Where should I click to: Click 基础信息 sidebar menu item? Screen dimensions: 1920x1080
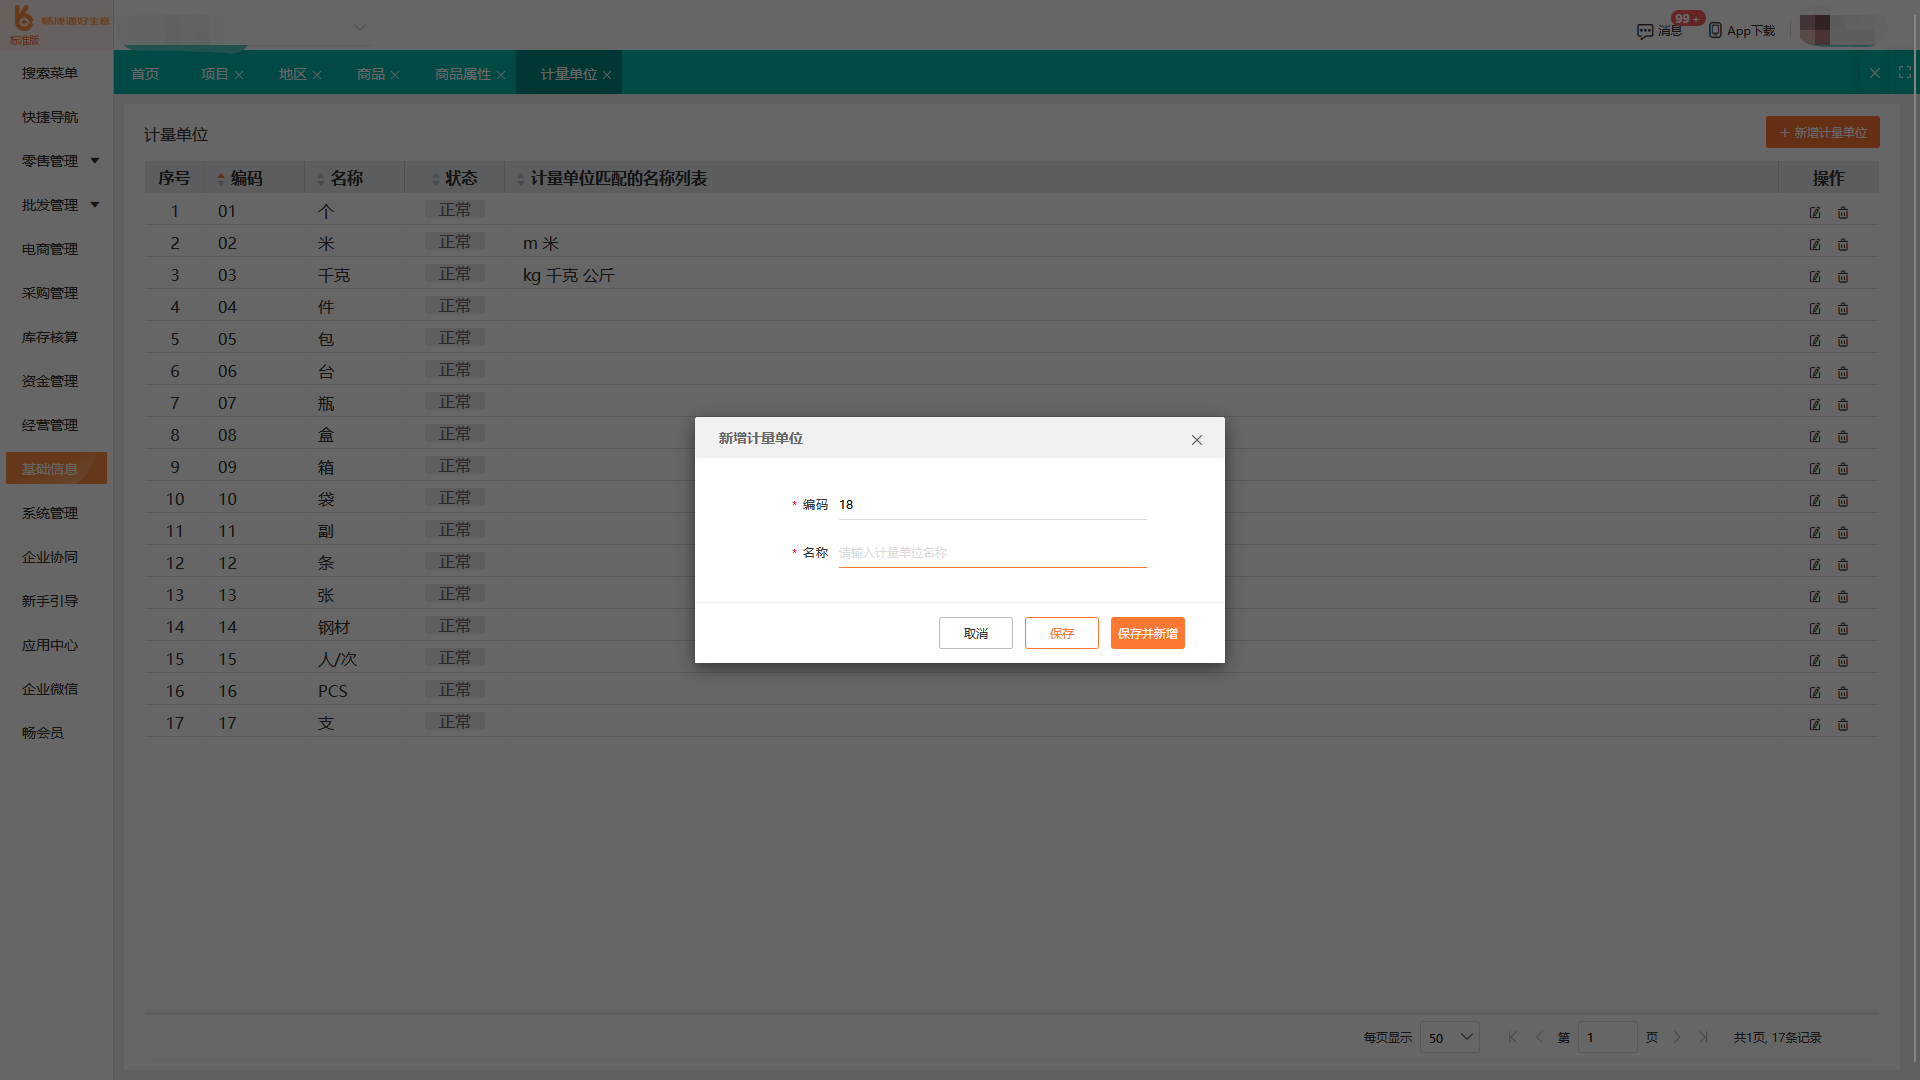click(x=53, y=468)
